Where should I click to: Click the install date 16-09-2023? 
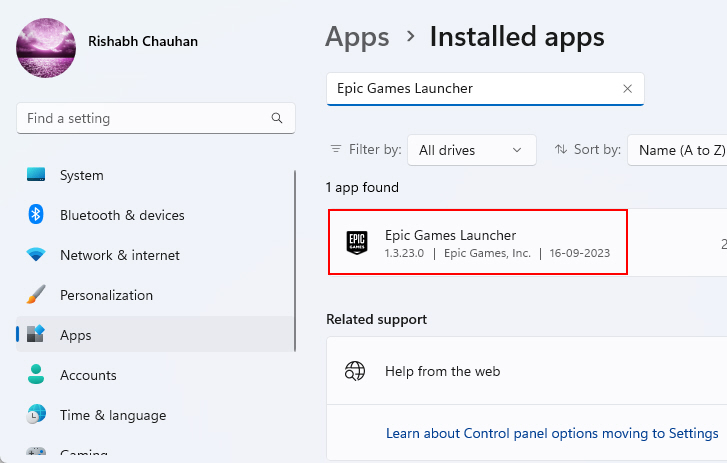click(x=580, y=253)
